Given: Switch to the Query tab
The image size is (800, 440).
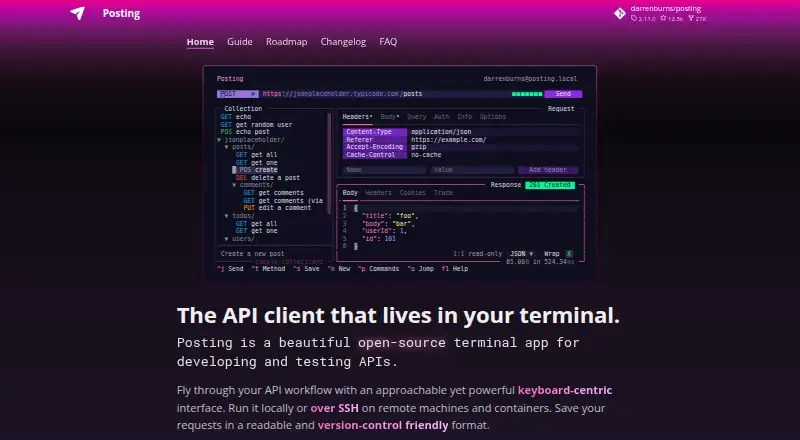Looking at the screenshot, I should click(416, 117).
